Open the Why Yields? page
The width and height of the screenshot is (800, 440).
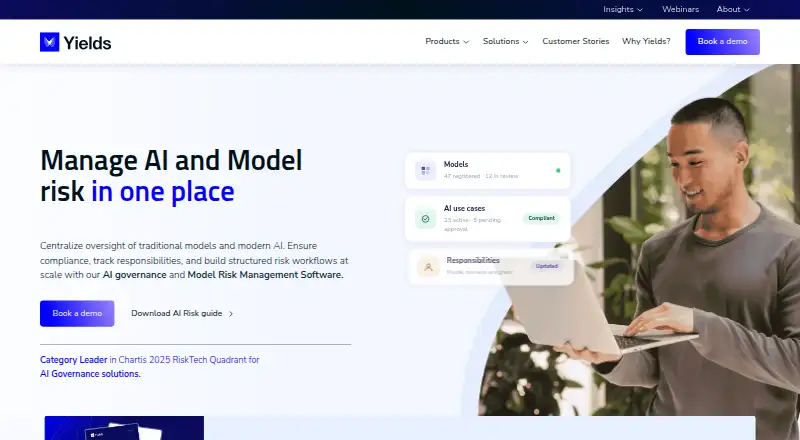[646, 41]
